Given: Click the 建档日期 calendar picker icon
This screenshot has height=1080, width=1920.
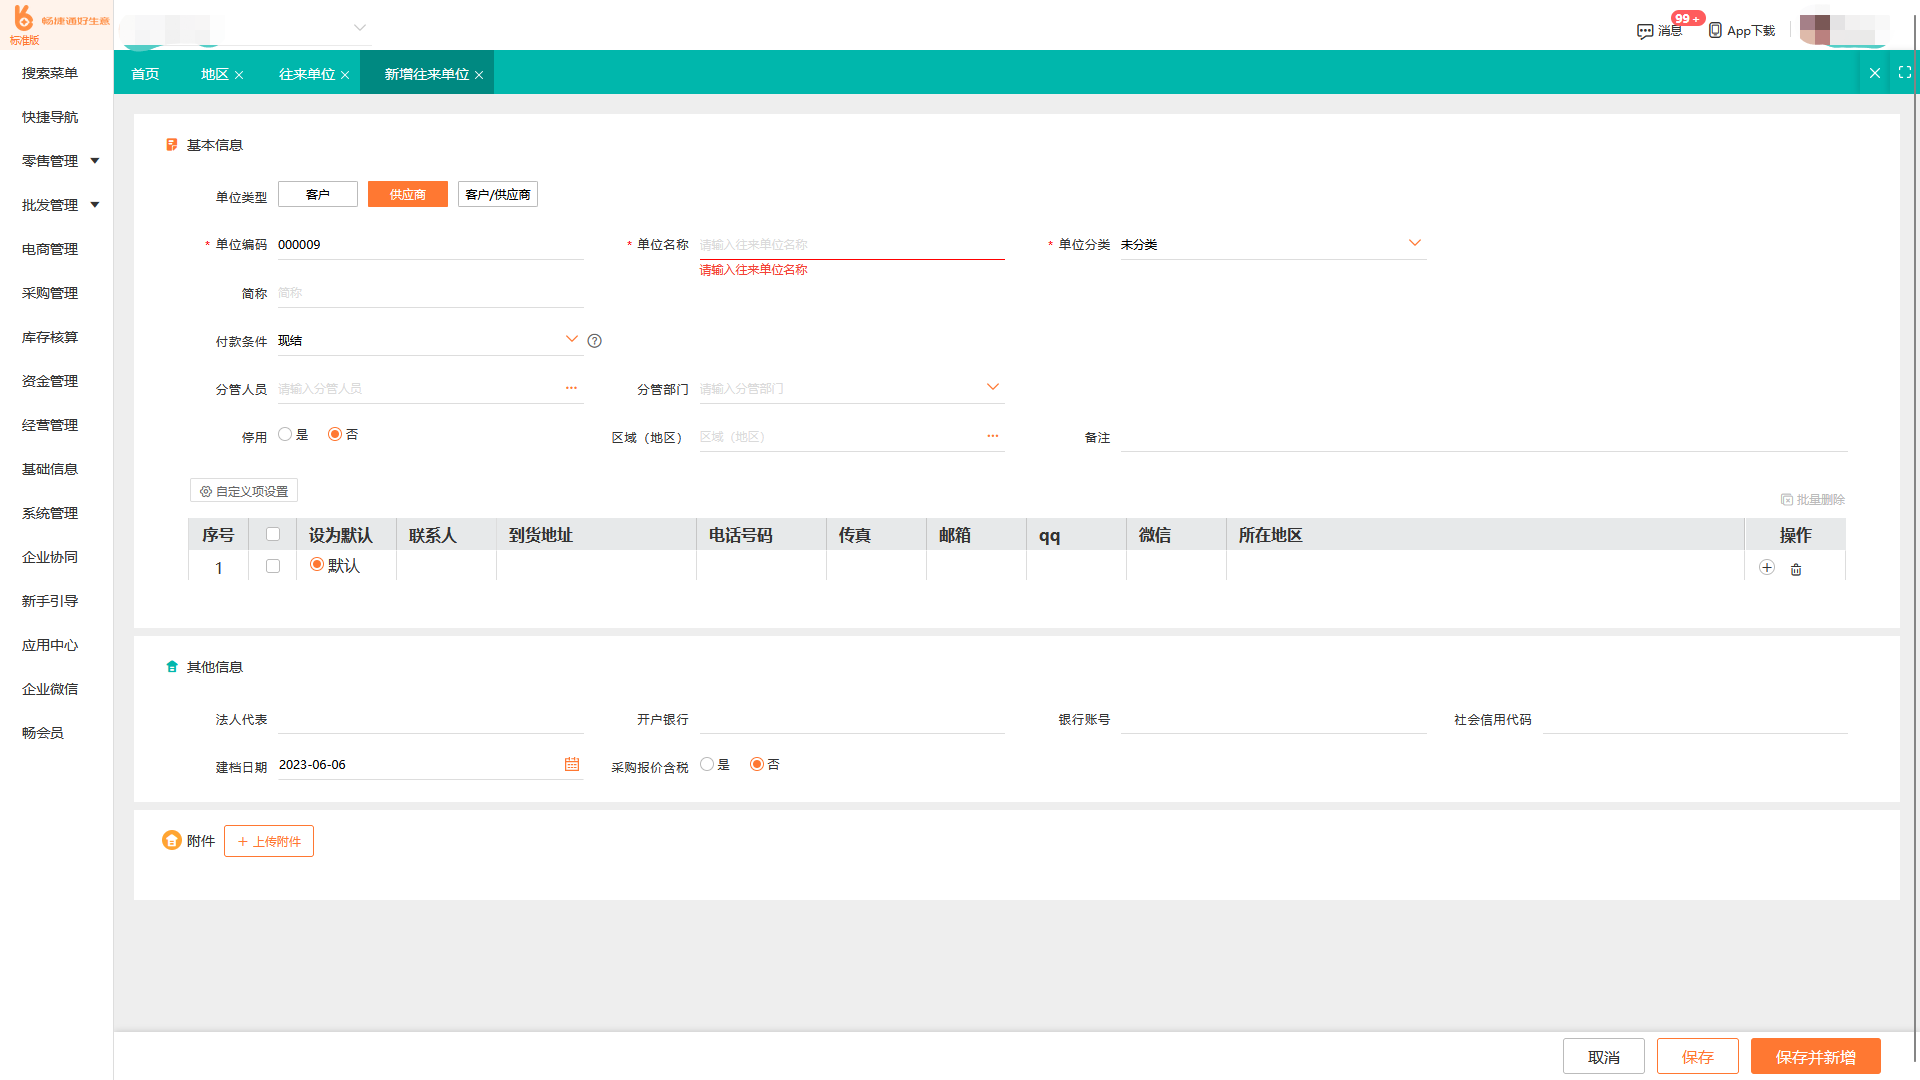Looking at the screenshot, I should tap(572, 764).
